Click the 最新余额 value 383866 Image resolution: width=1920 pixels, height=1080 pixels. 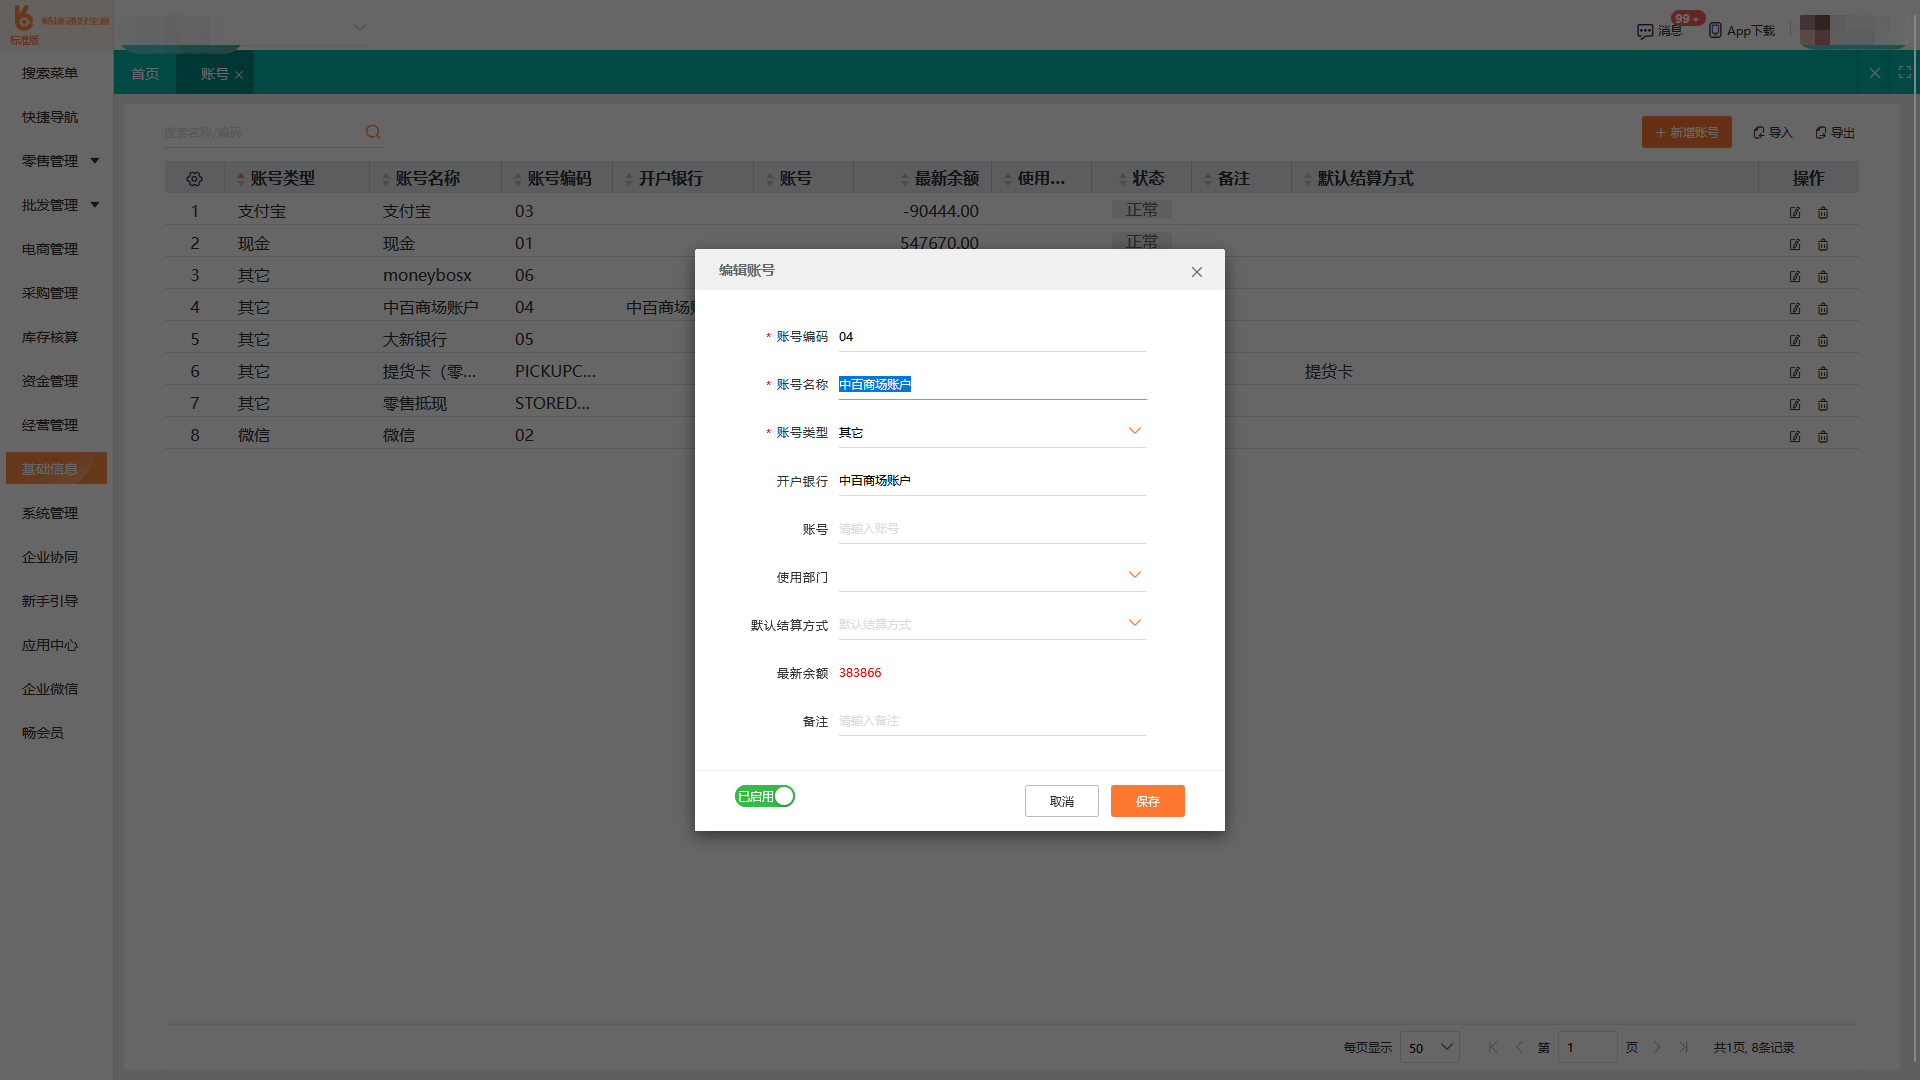pyautogui.click(x=861, y=673)
